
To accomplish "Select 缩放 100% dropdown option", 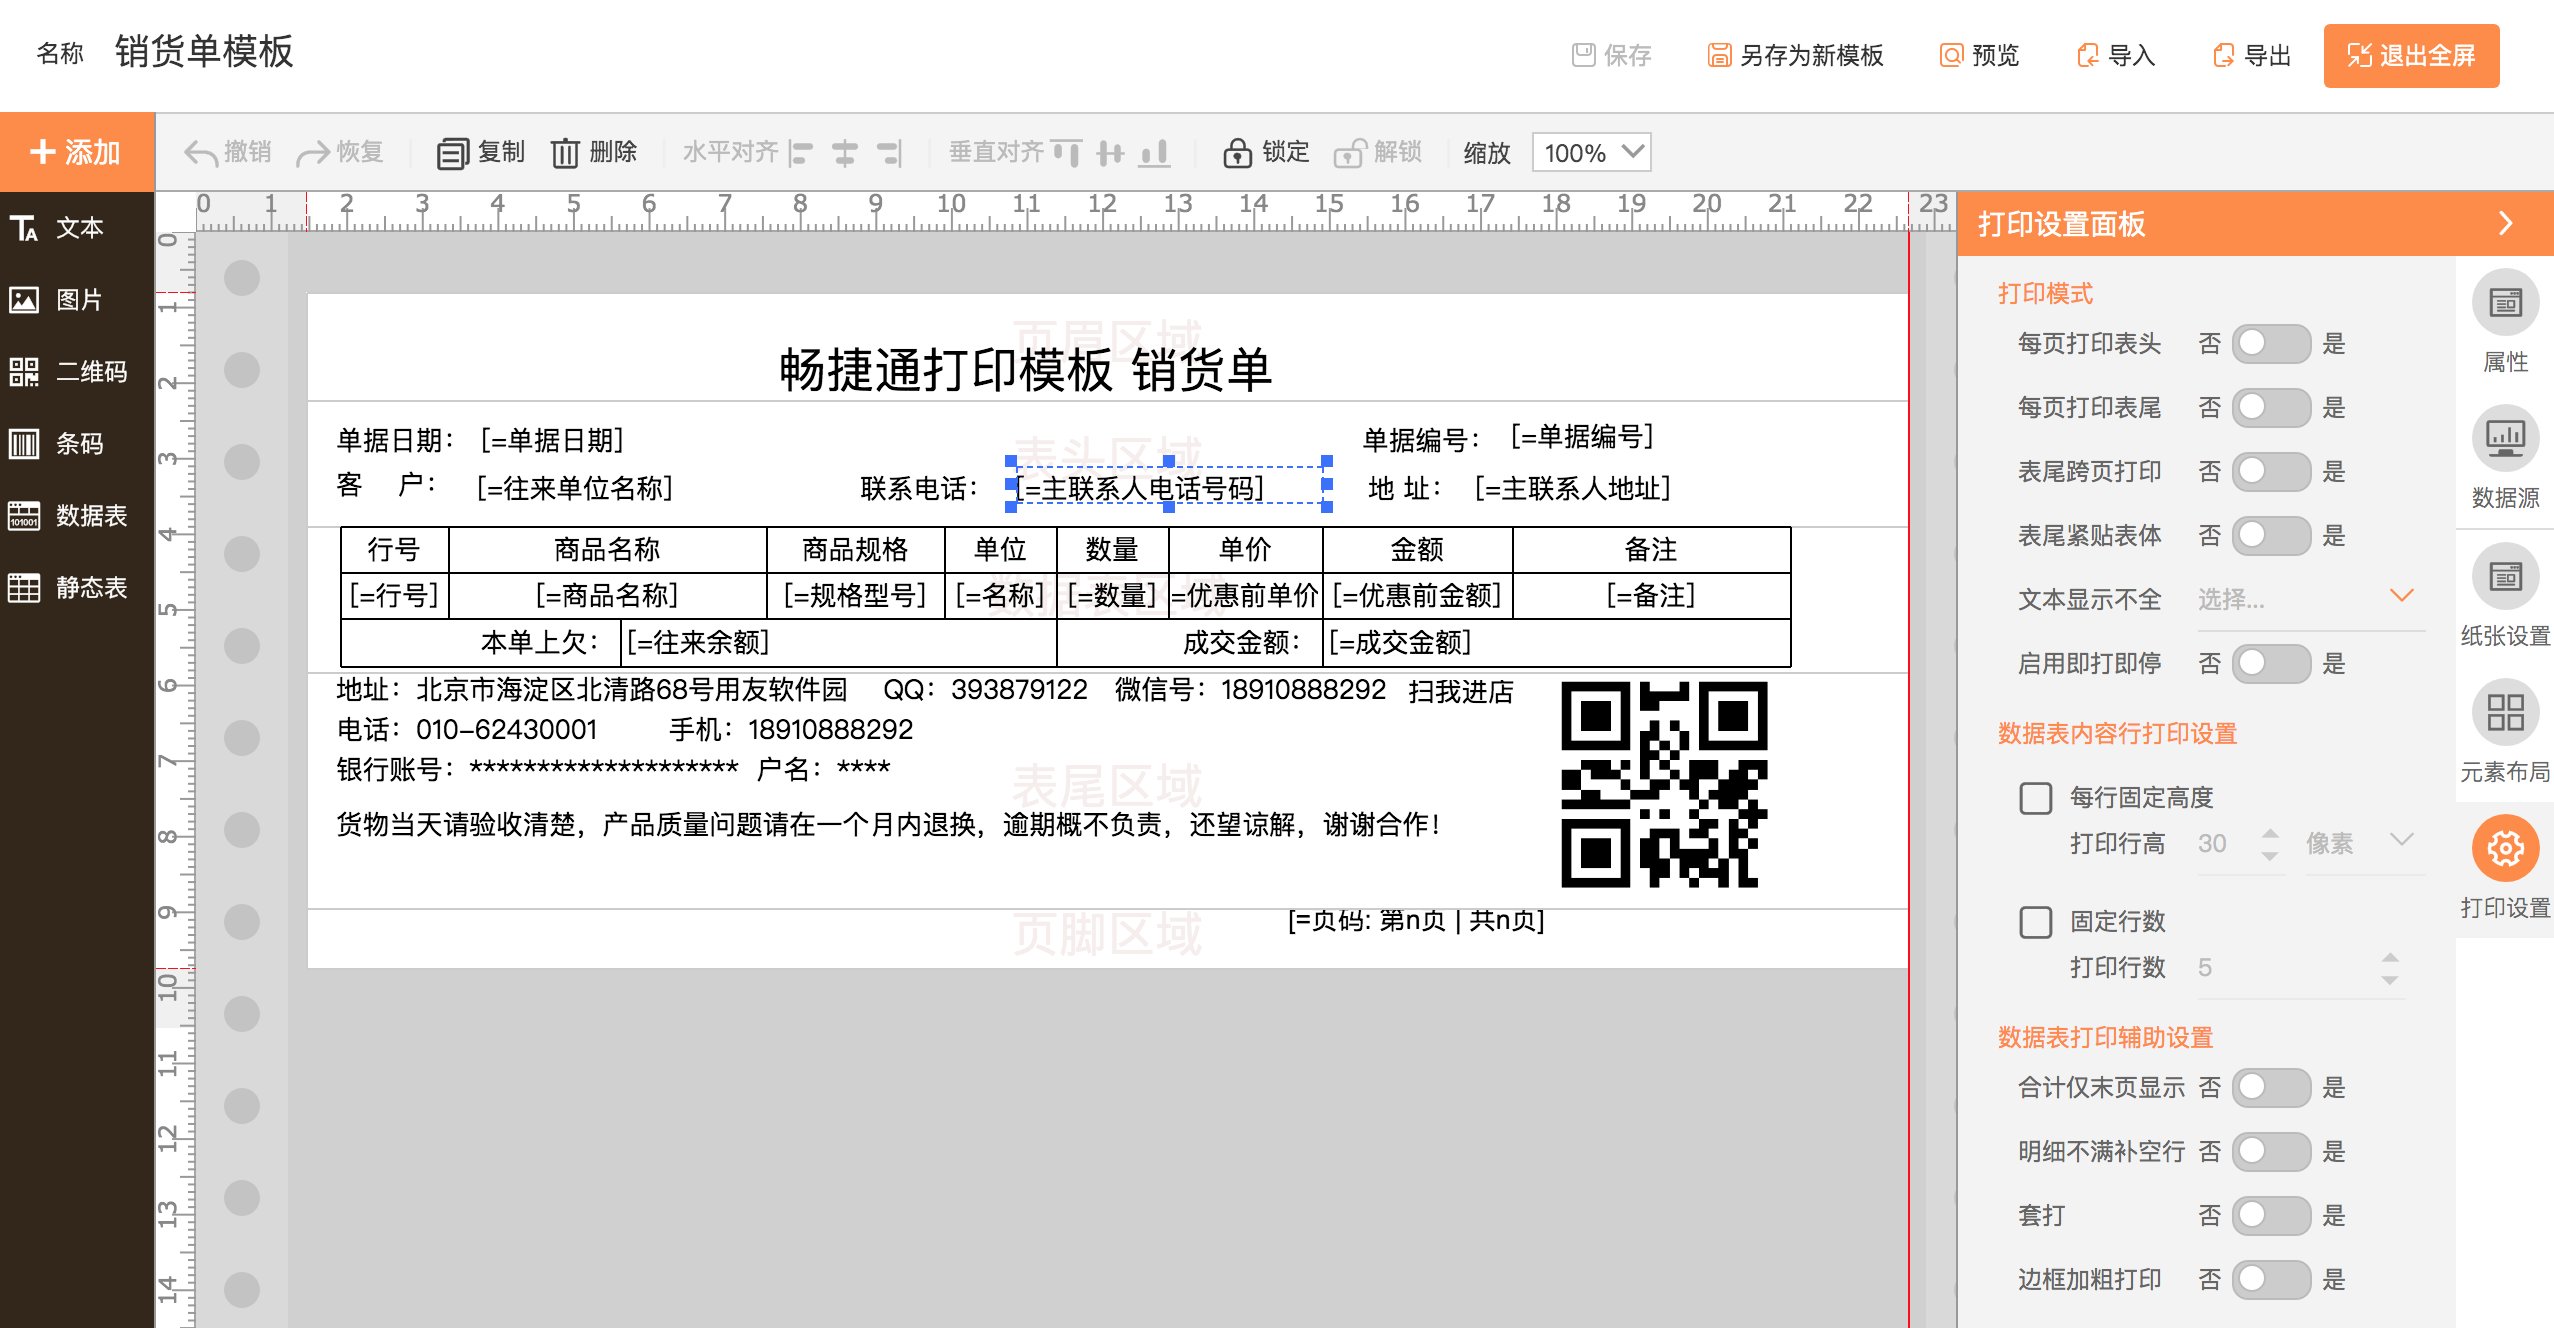I will (x=1588, y=152).
